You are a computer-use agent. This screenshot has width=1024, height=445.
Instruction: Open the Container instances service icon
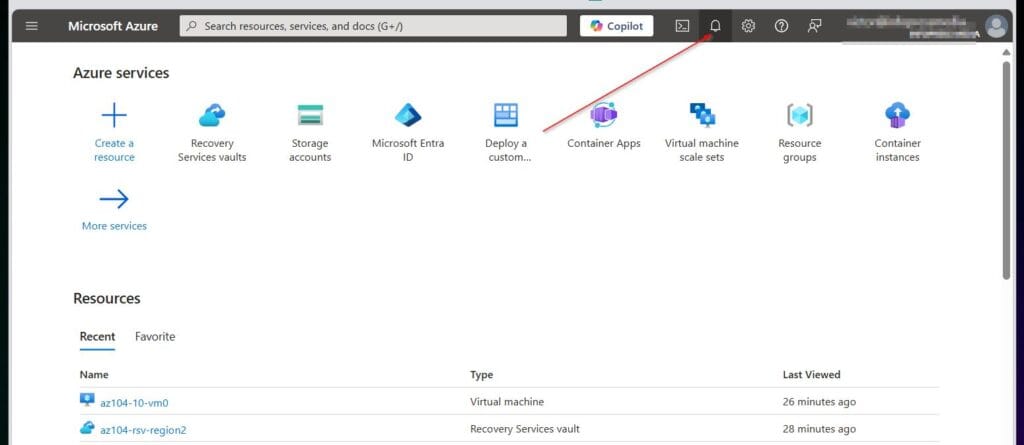coord(897,116)
